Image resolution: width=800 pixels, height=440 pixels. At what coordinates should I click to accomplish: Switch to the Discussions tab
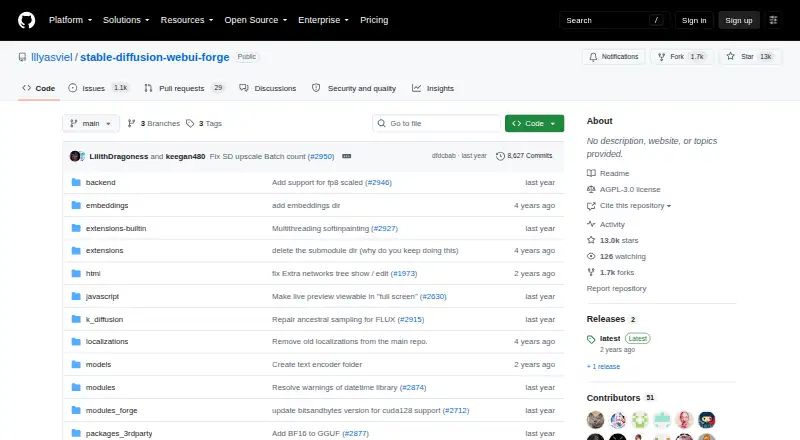pyautogui.click(x=268, y=88)
